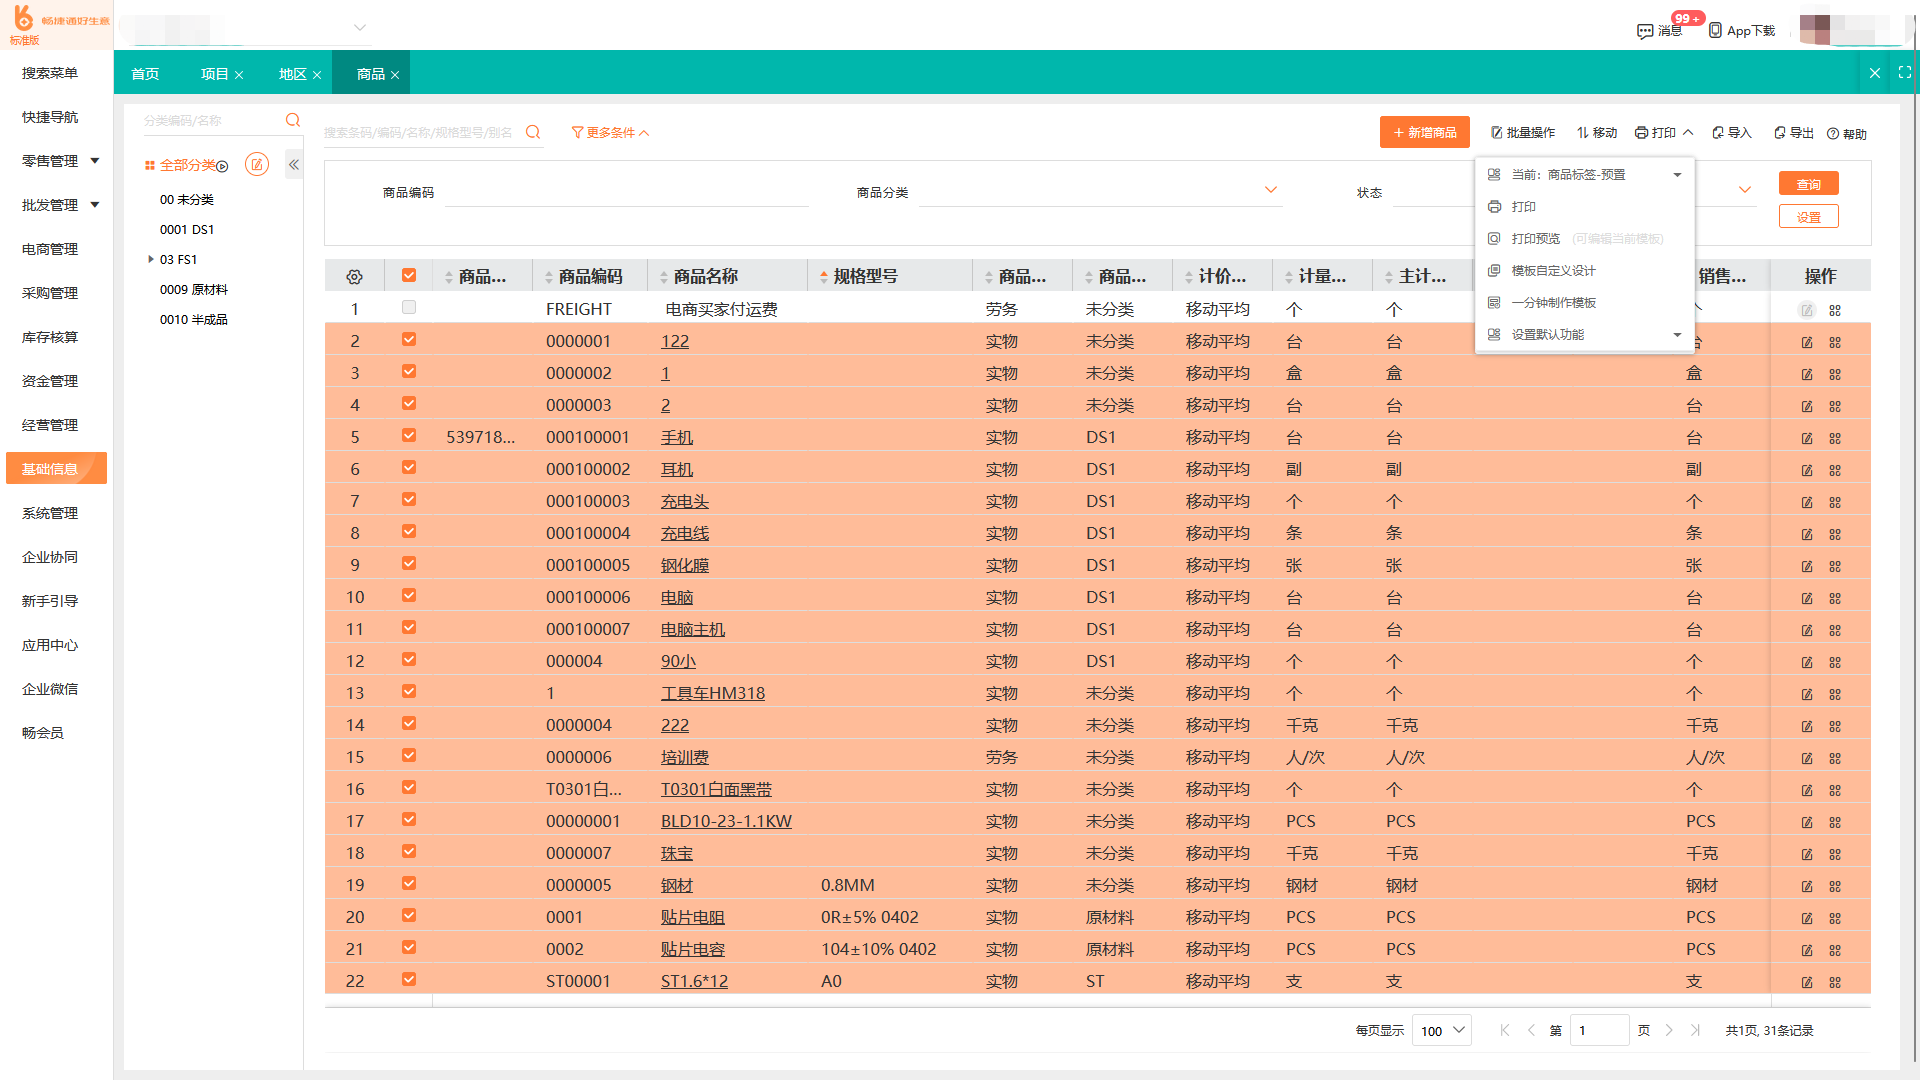Toggle checkbox for row 5 product 000100001
Image resolution: width=1920 pixels, height=1080 pixels.
coord(410,435)
